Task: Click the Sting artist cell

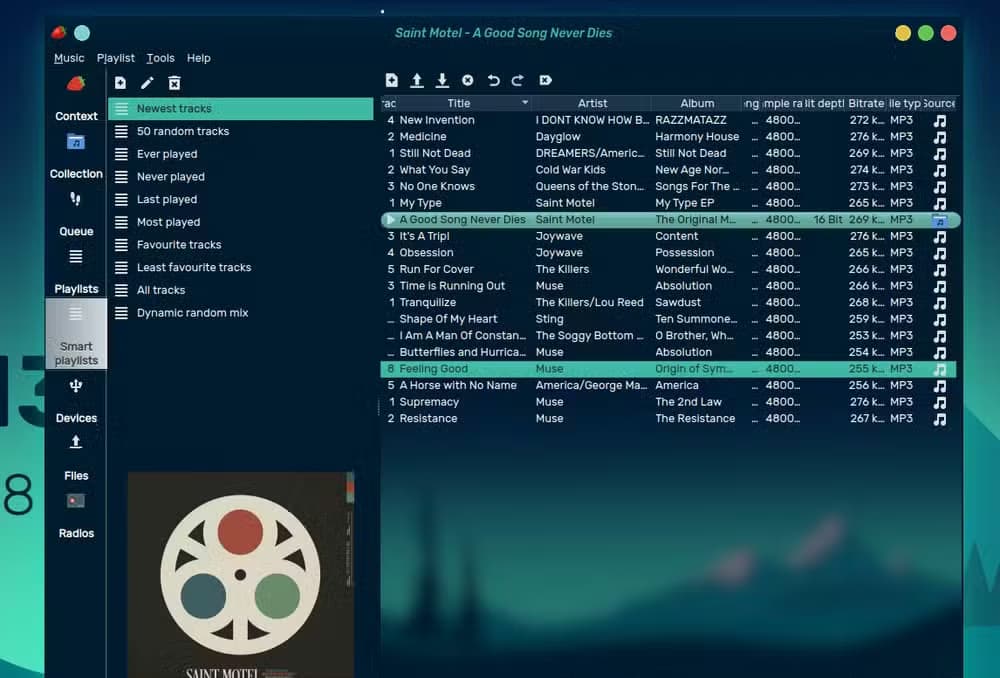Action: pyautogui.click(x=549, y=319)
